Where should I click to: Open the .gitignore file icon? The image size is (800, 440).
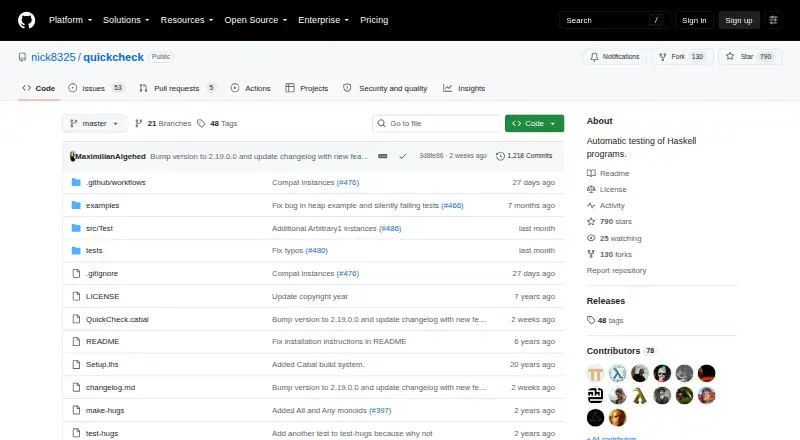coord(76,274)
